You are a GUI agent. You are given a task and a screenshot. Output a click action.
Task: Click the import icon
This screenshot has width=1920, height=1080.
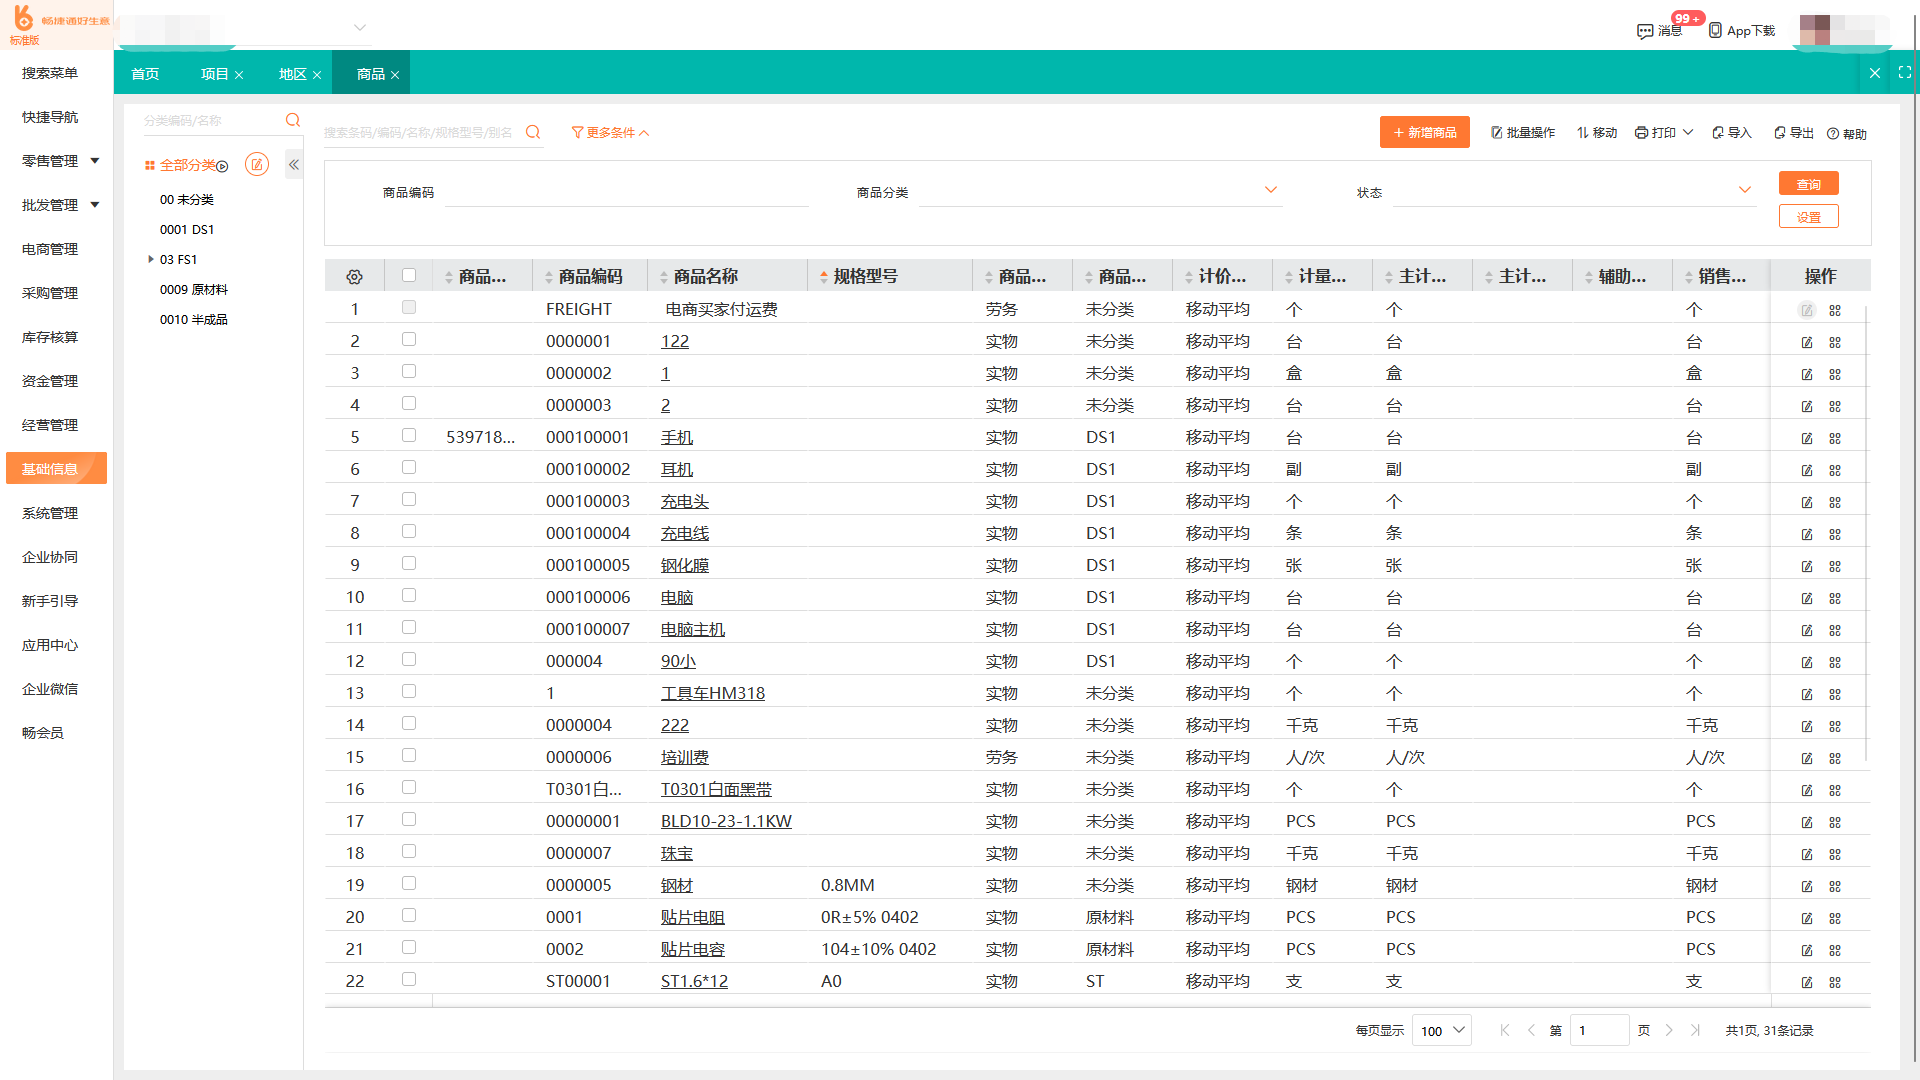[1731, 132]
